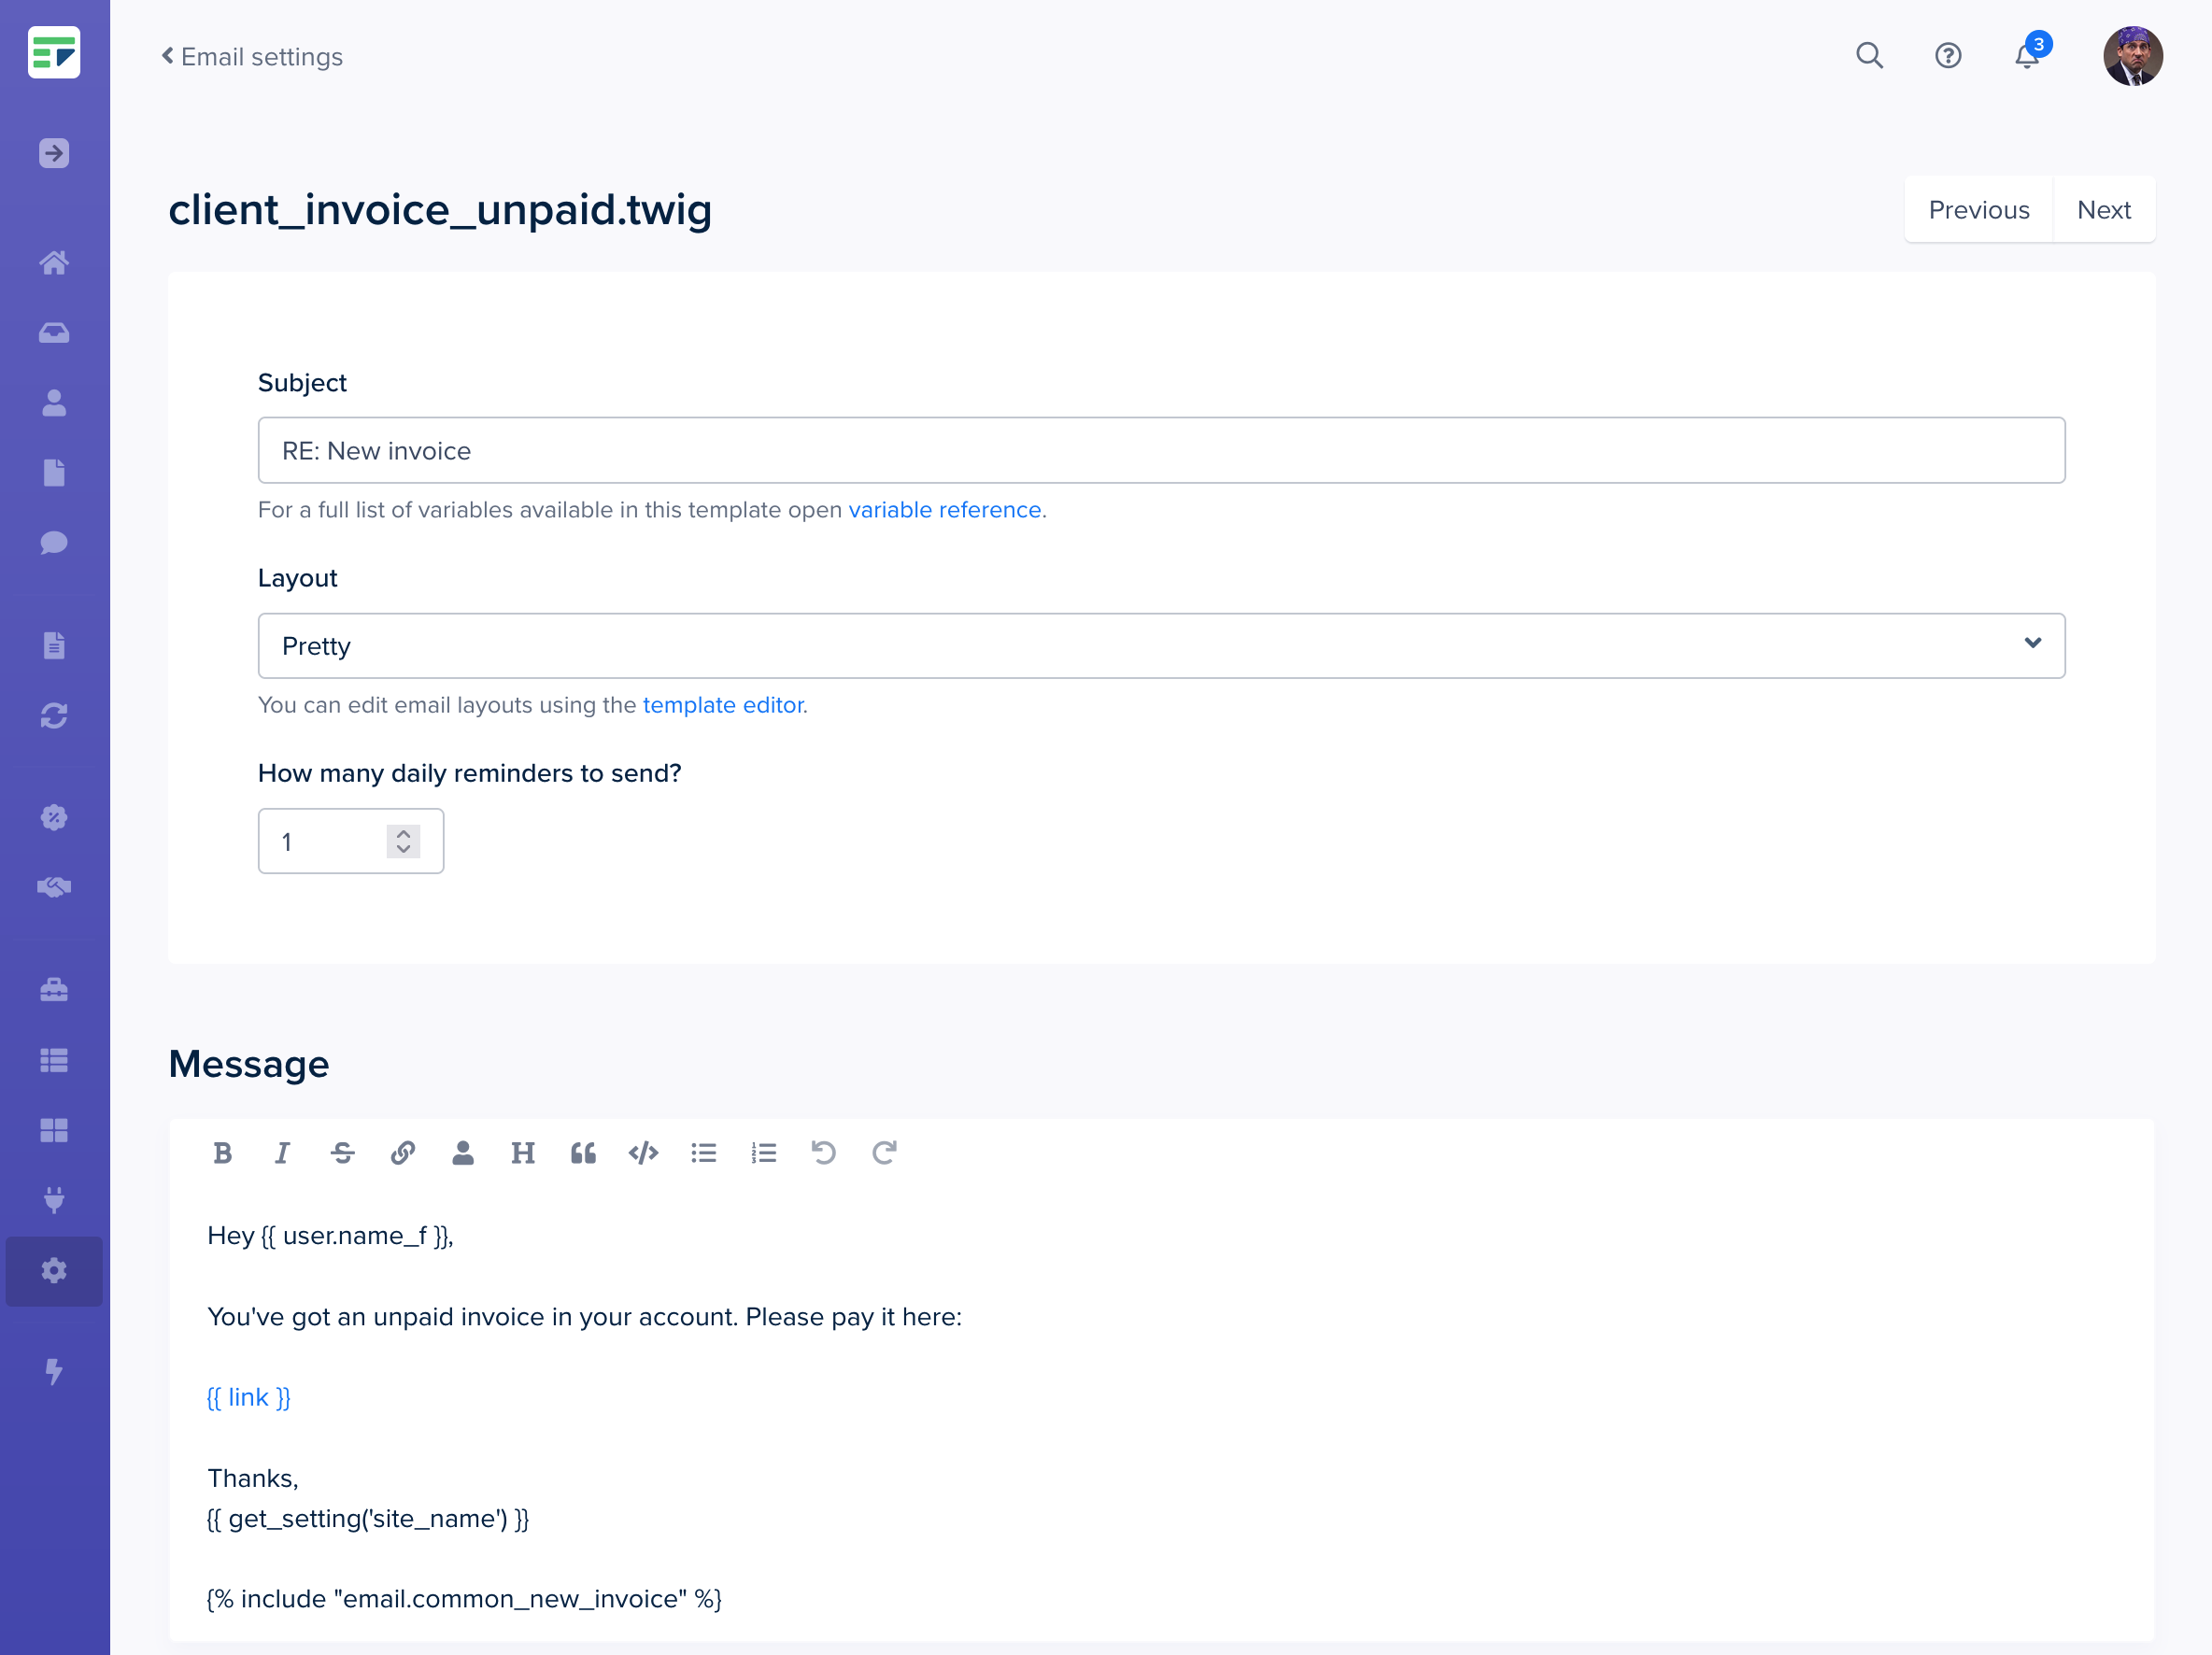
Task: Open the notification bell dropdown
Action: pyautogui.click(x=2026, y=56)
